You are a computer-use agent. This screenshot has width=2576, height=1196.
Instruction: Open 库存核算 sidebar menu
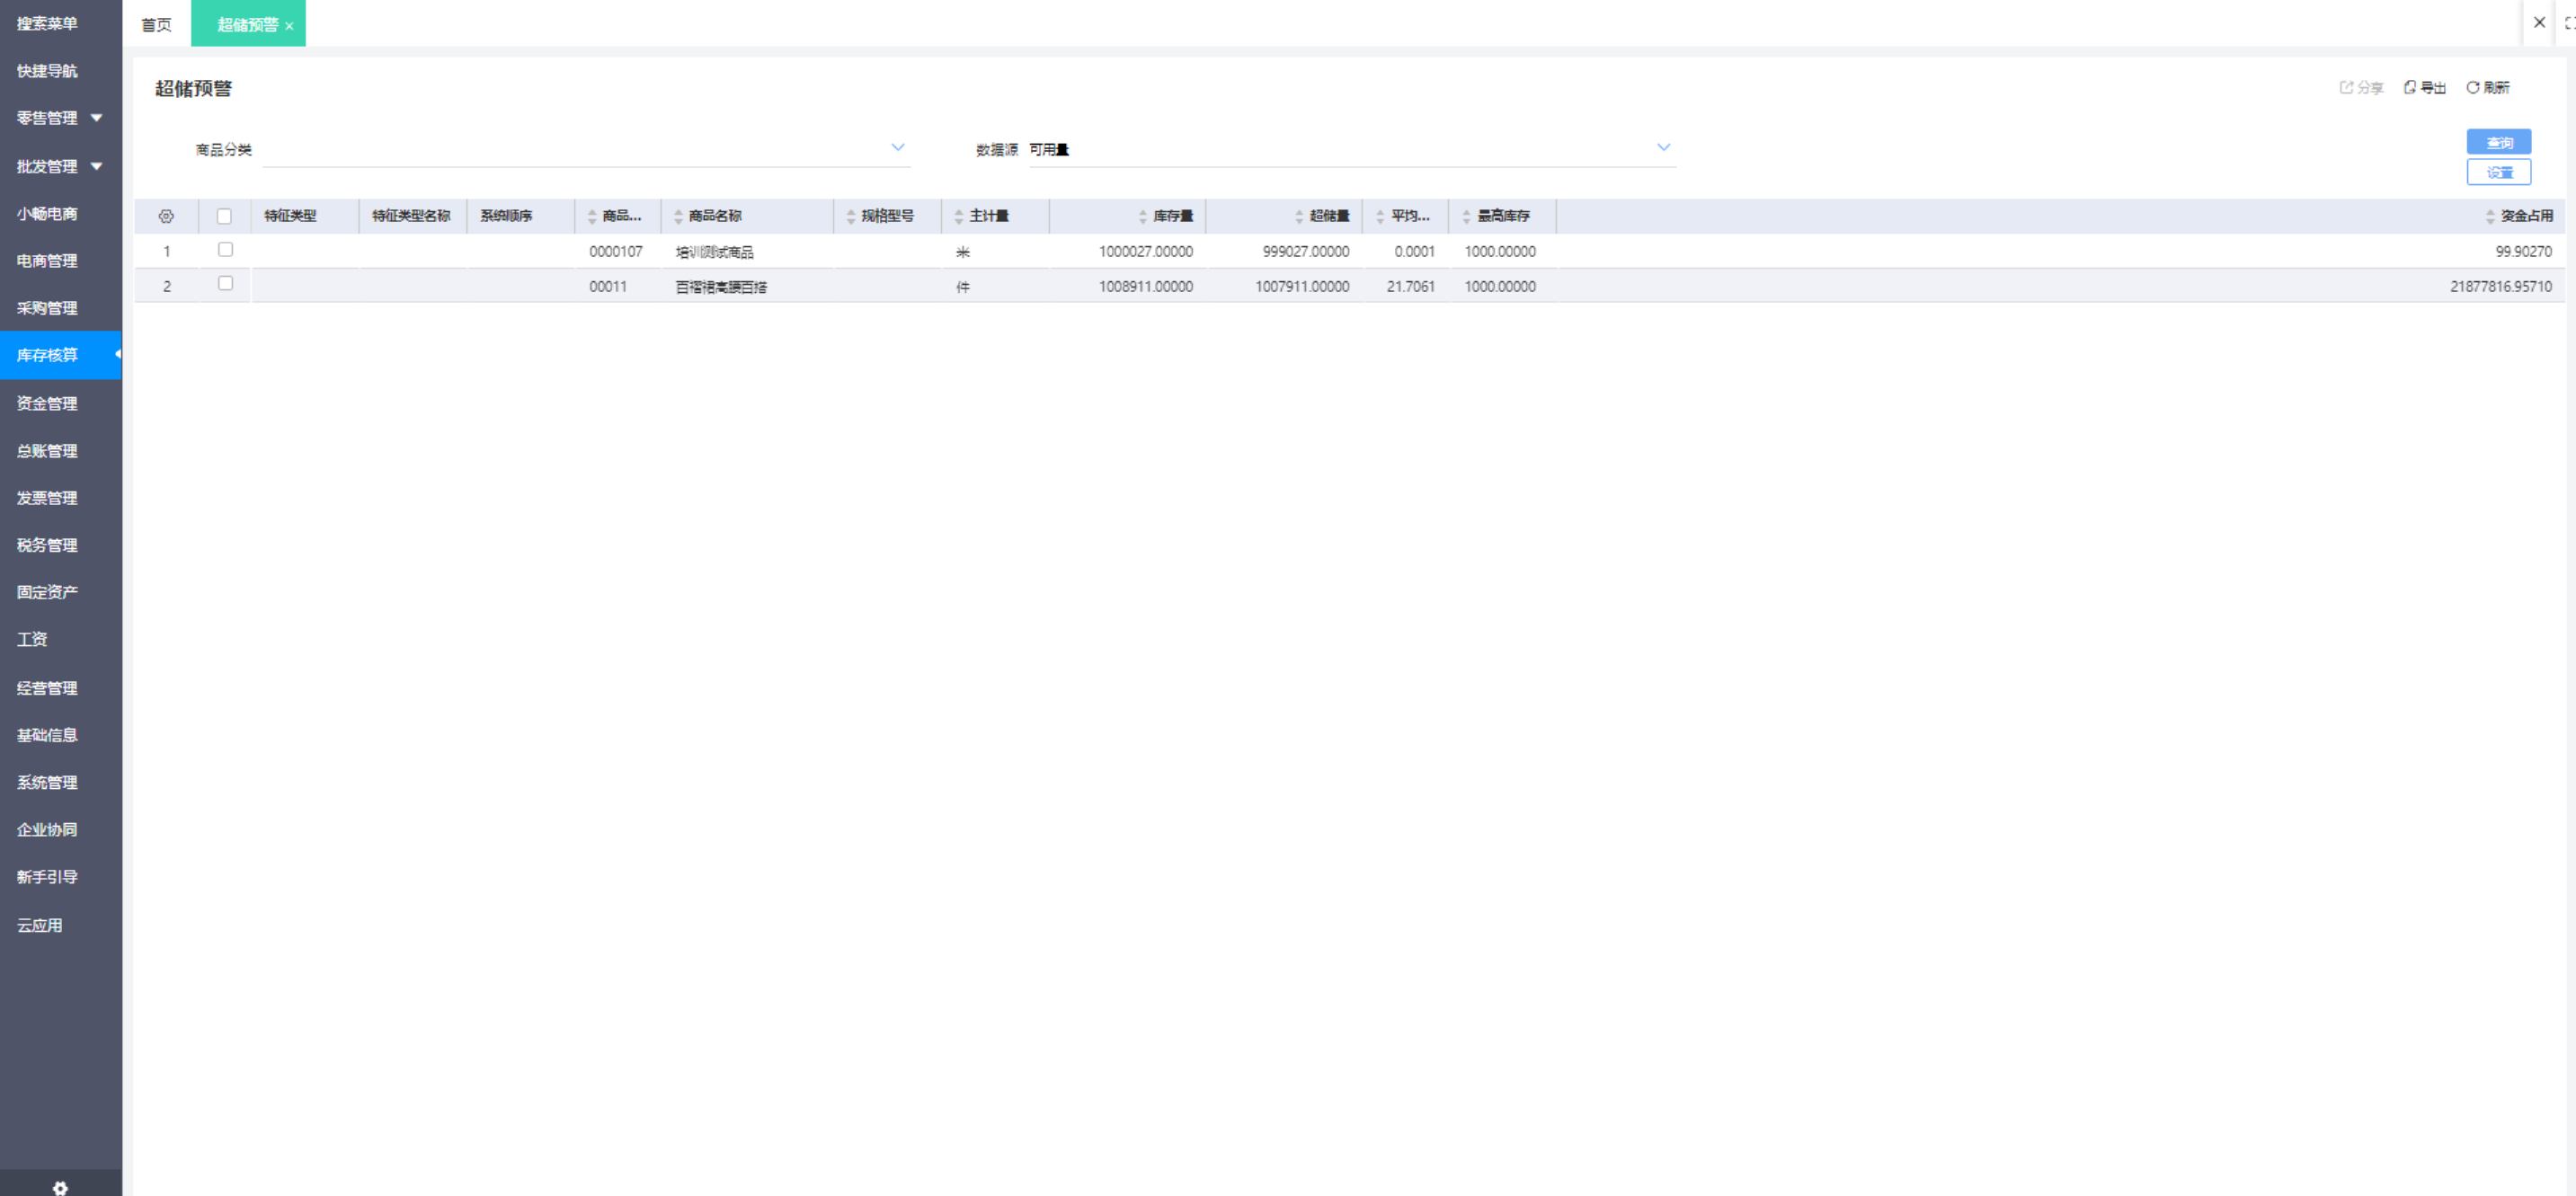62,355
